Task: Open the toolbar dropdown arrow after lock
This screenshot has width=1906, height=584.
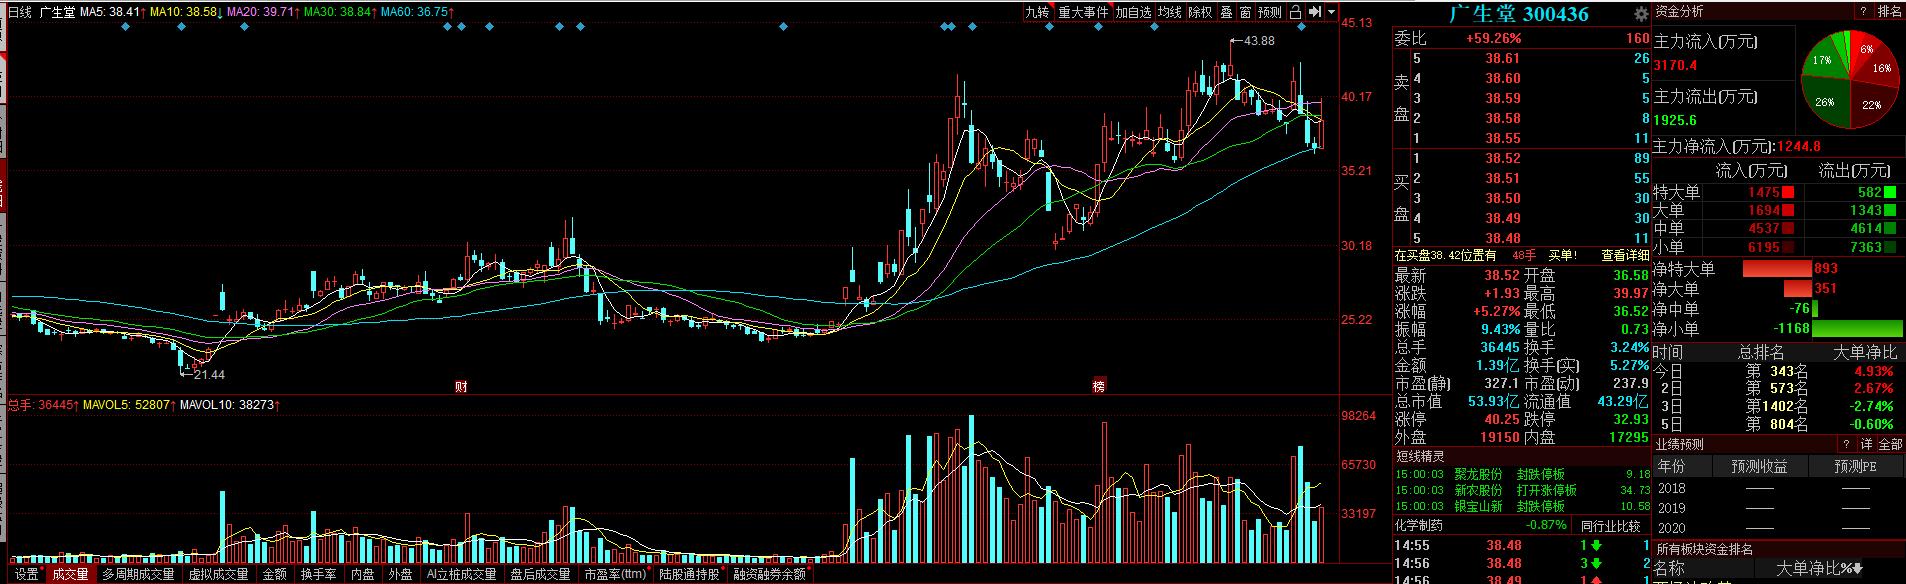Action: 1331,12
